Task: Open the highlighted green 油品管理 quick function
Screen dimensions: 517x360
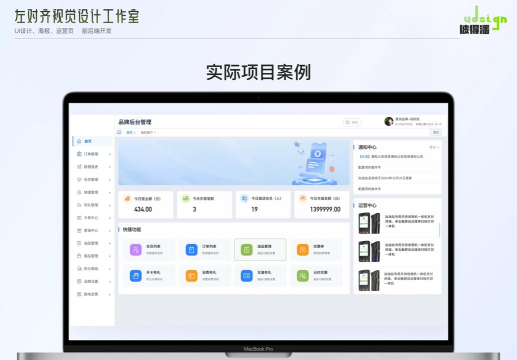Action: [x=260, y=249]
